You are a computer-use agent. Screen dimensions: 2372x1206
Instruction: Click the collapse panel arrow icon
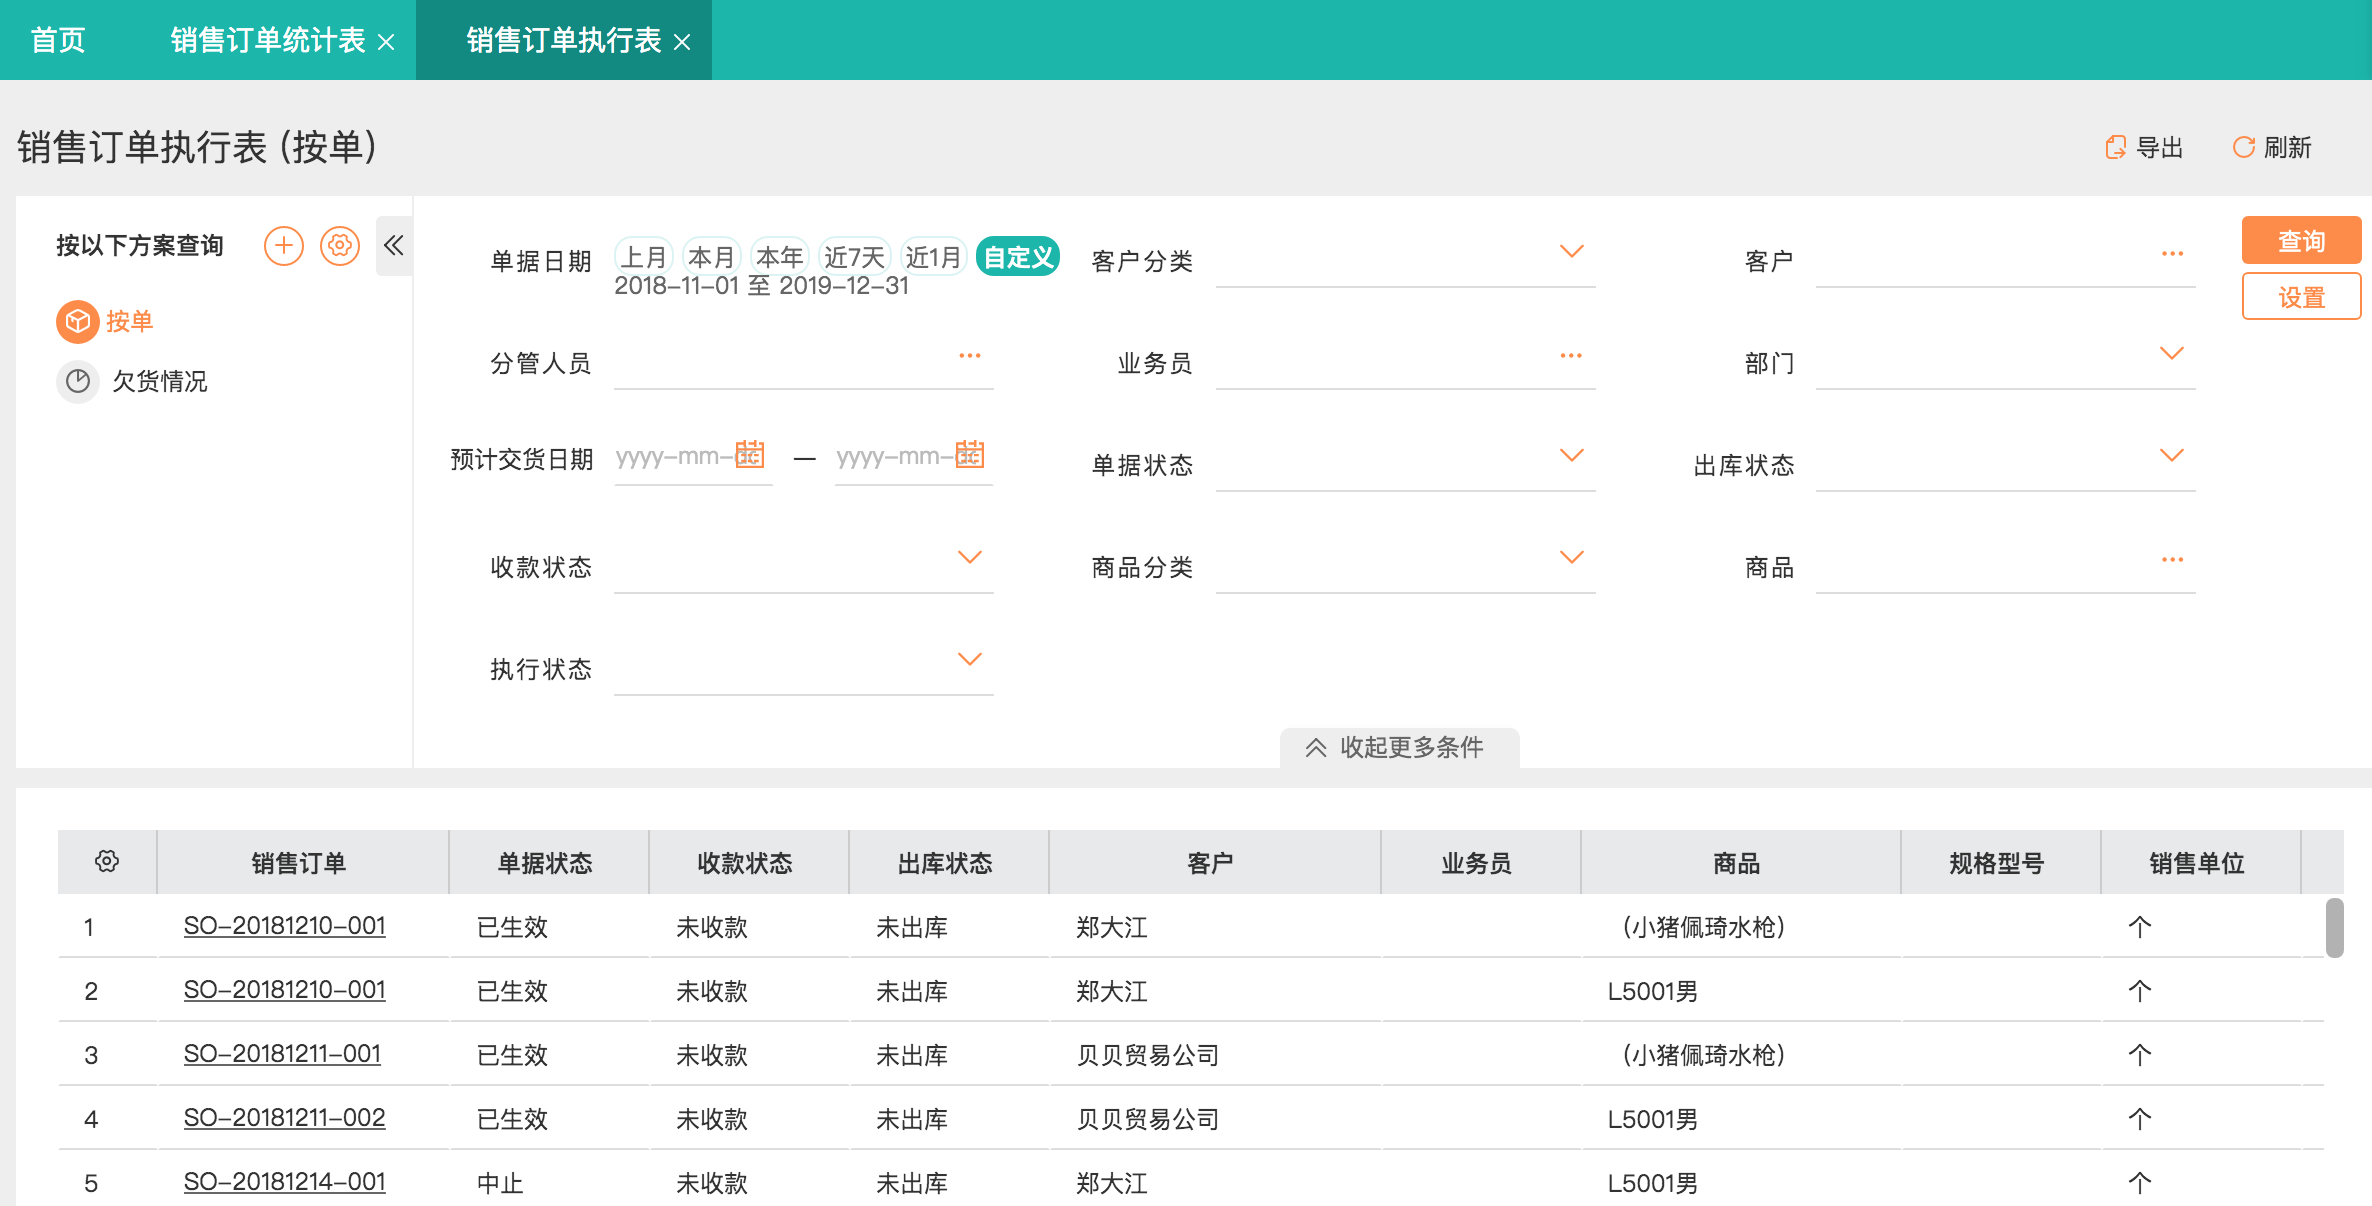(394, 245)
